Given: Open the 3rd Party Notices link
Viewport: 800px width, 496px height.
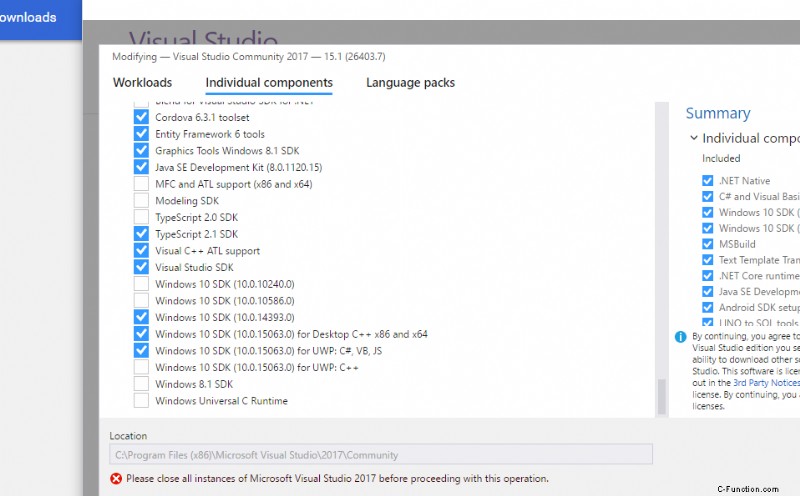Looking at the screenshot, I should [765, 382].
